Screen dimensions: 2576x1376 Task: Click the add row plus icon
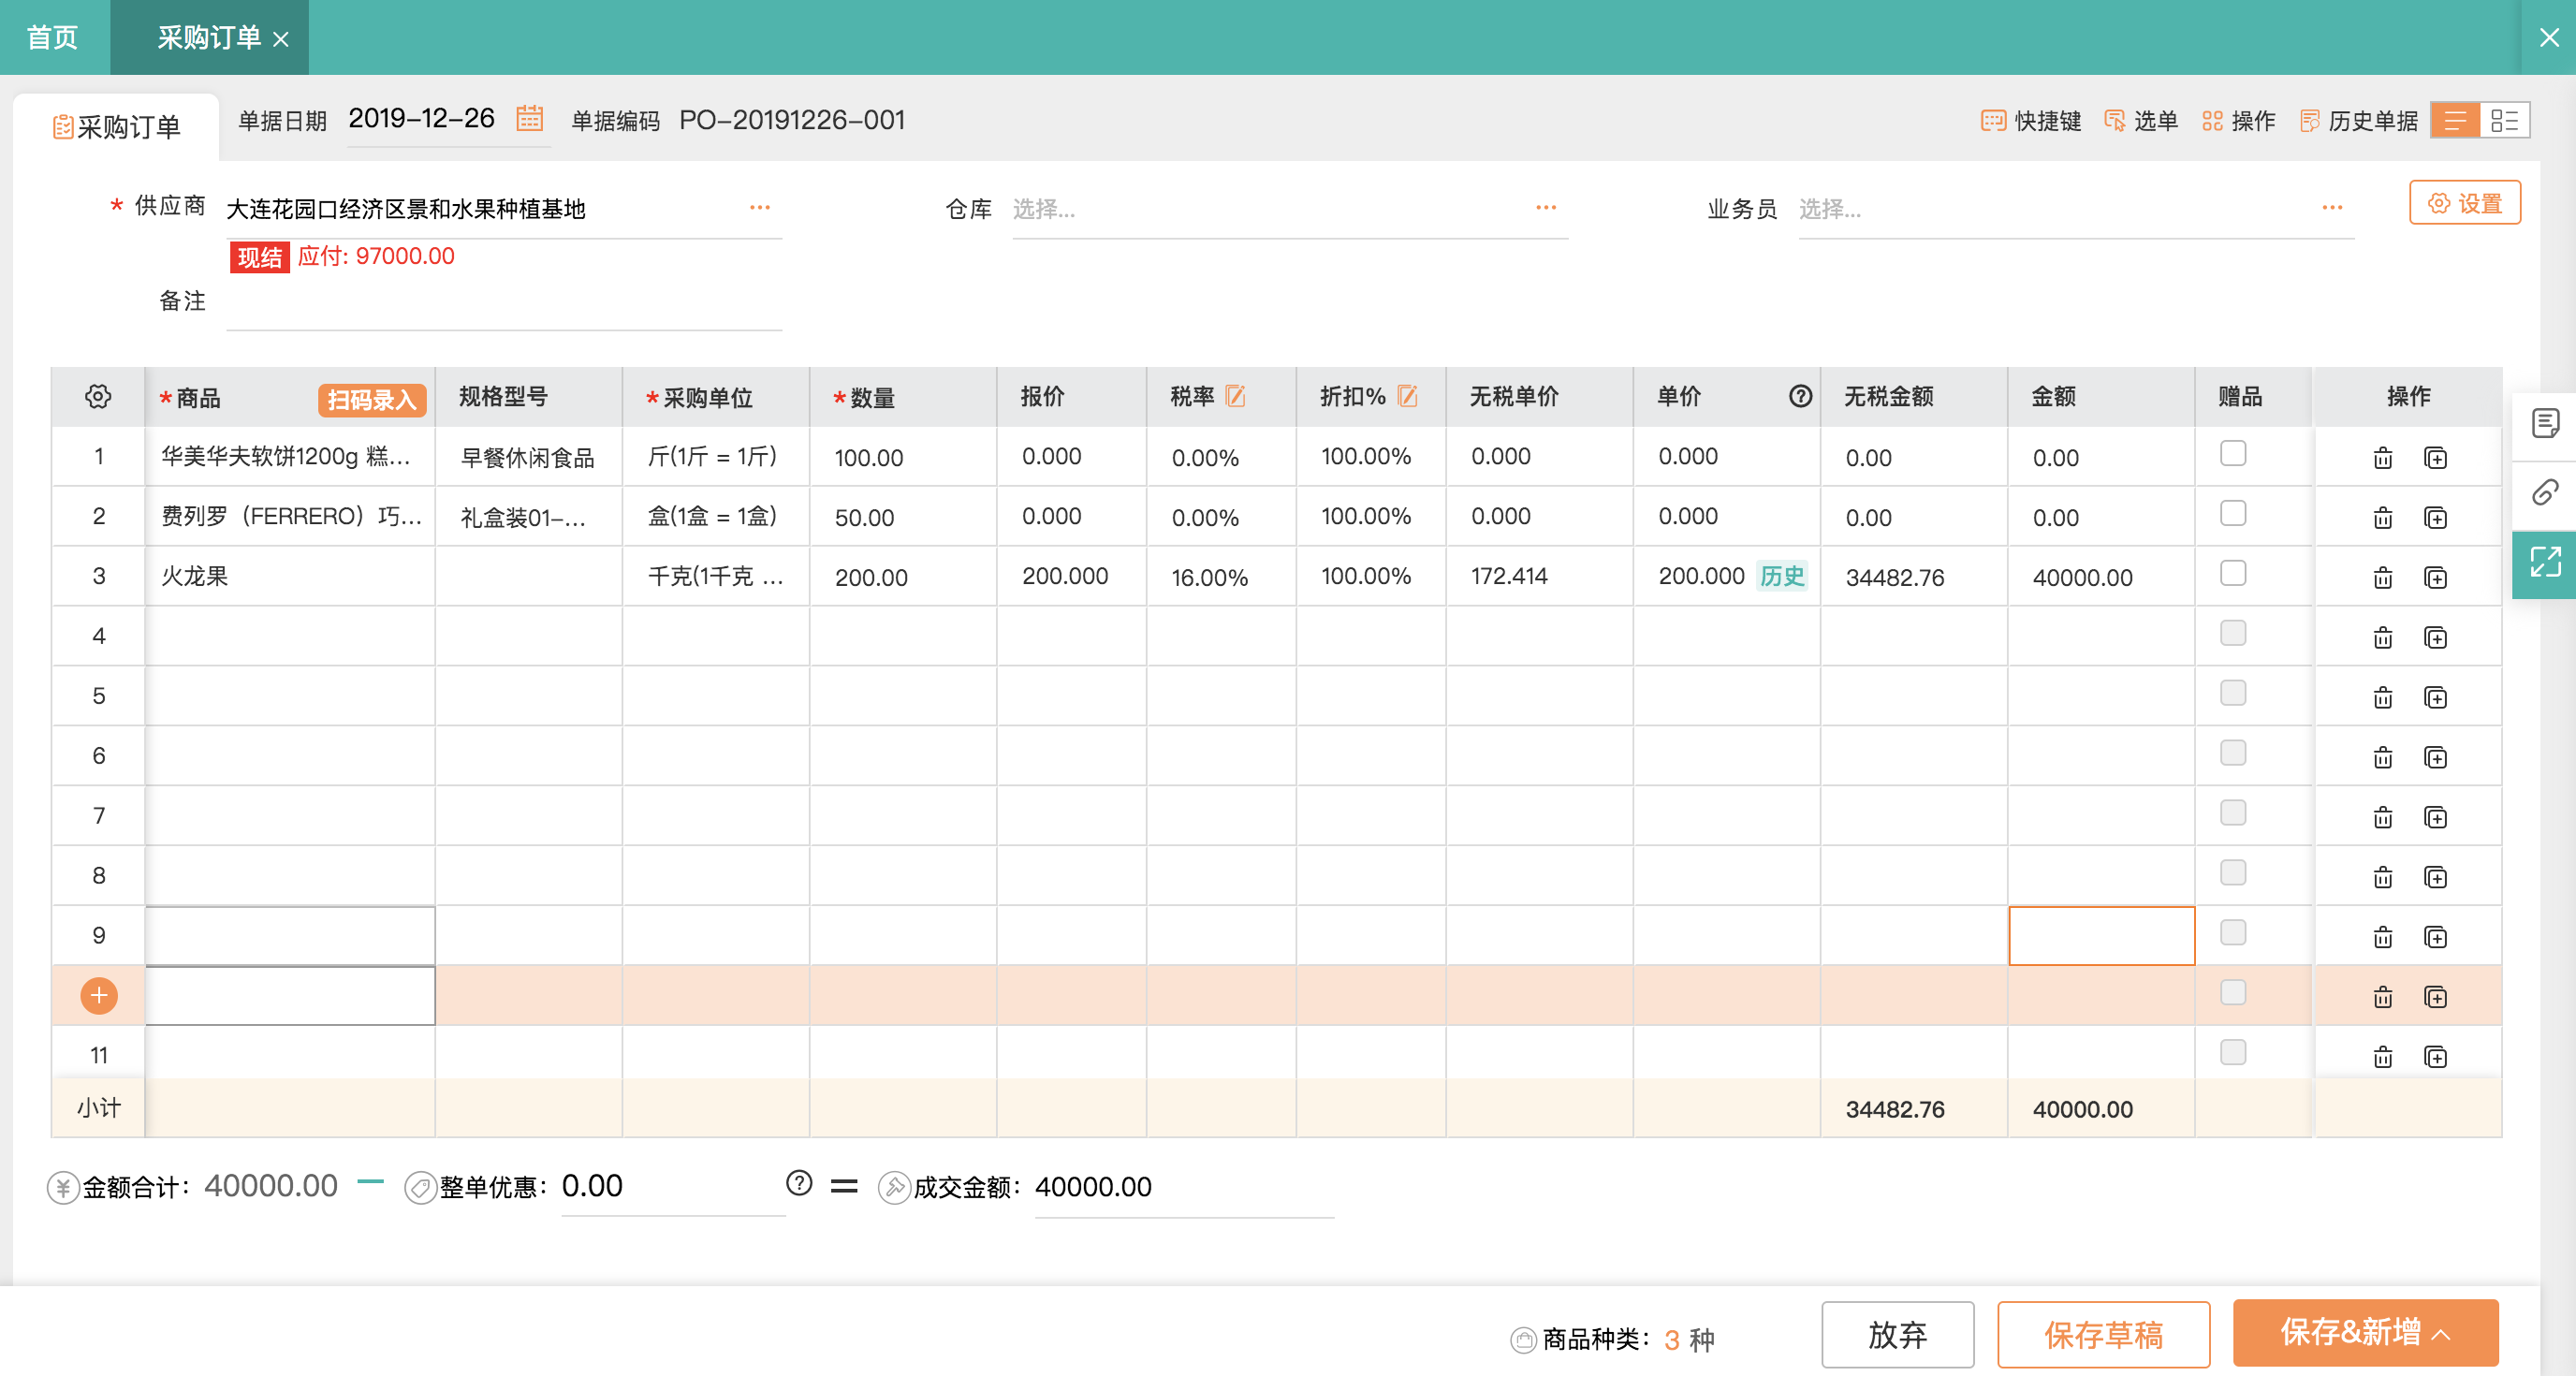99,994
